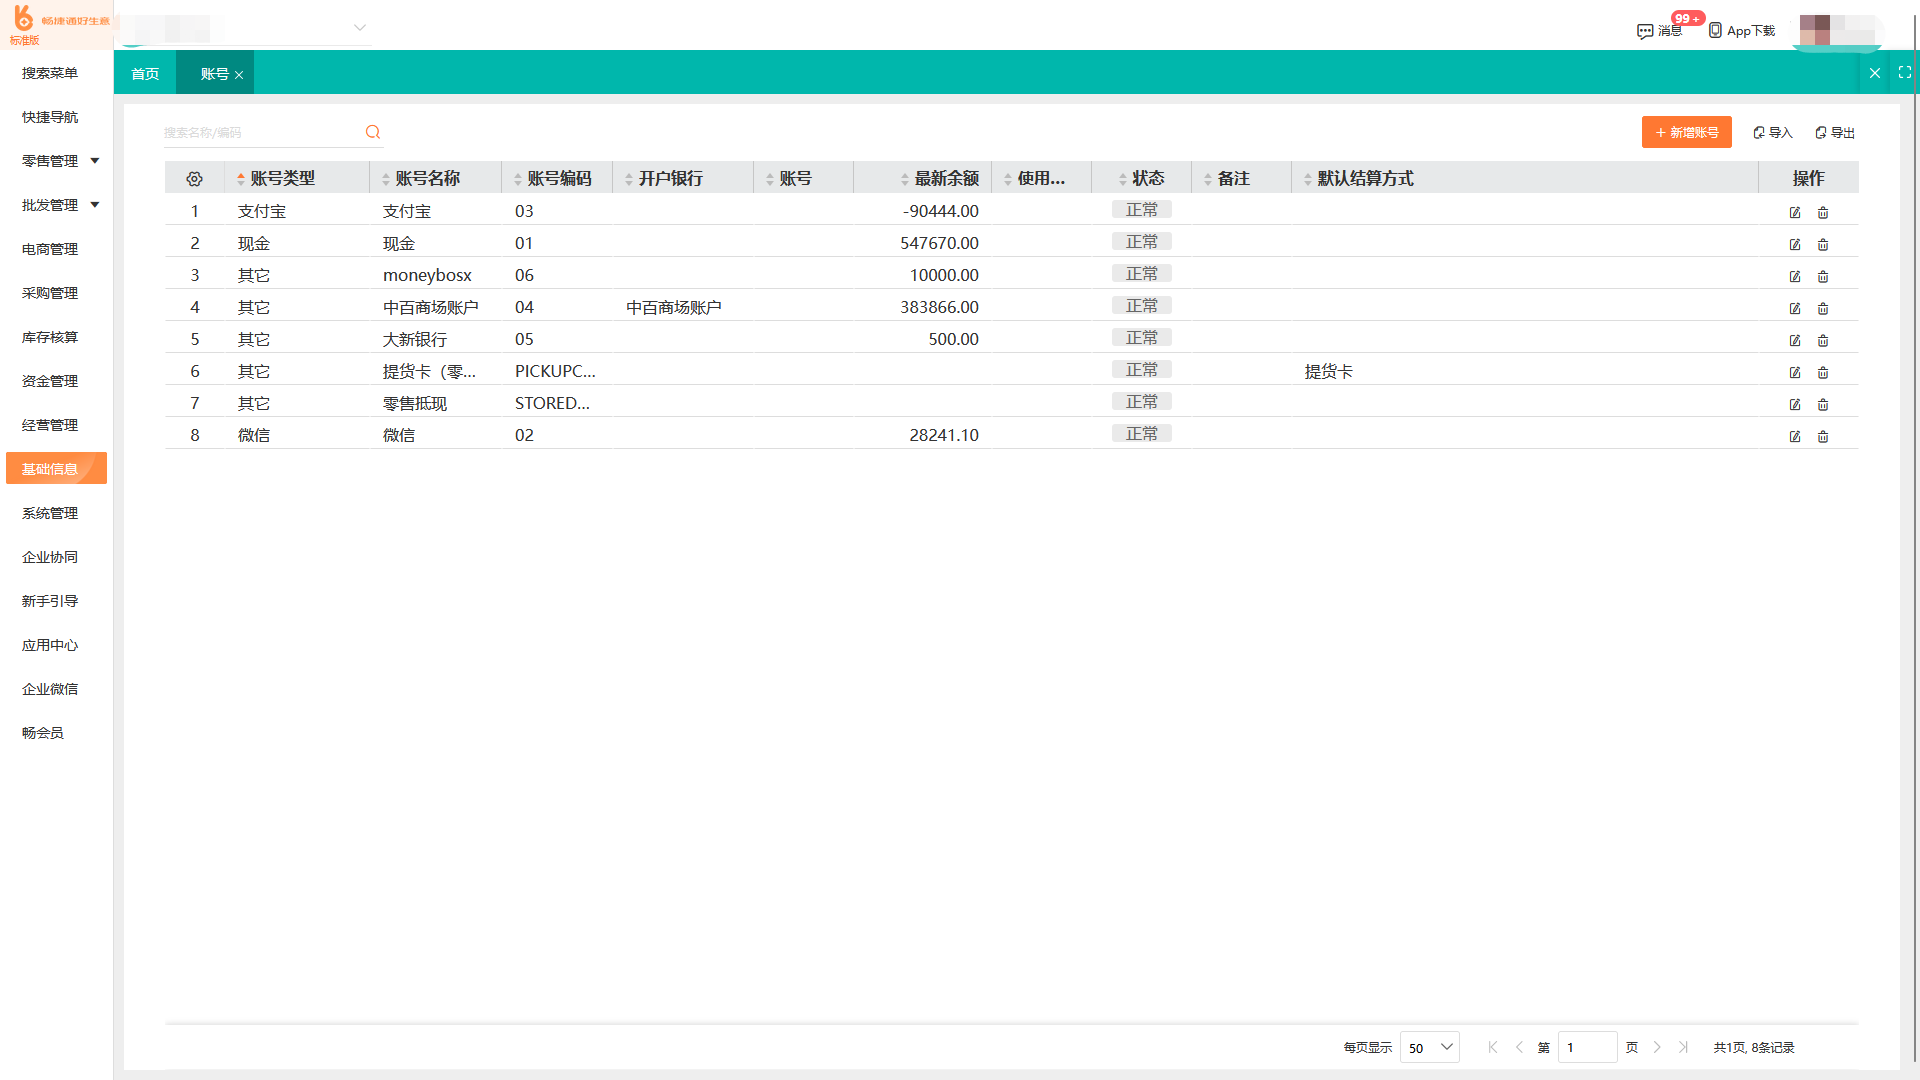
Task: Select the 基础信息 menu item
Action: tap(53, 468)
